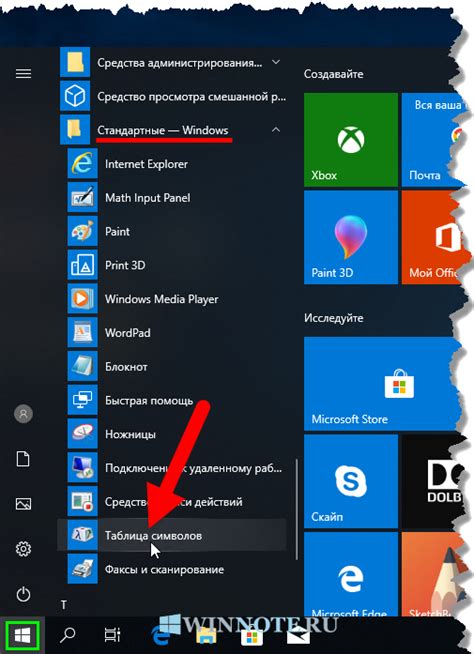Expand the Средства администрирования folder
Screen dimensions: 474x654
click(276, 62)
